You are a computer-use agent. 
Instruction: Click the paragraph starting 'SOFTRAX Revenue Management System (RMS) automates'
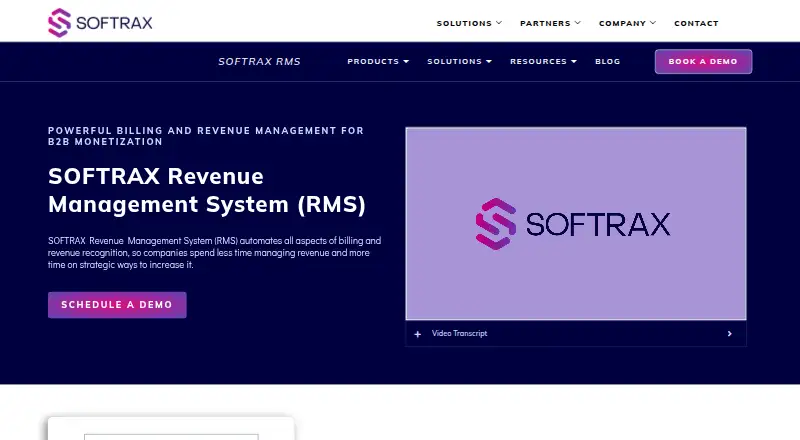point(214,253)
